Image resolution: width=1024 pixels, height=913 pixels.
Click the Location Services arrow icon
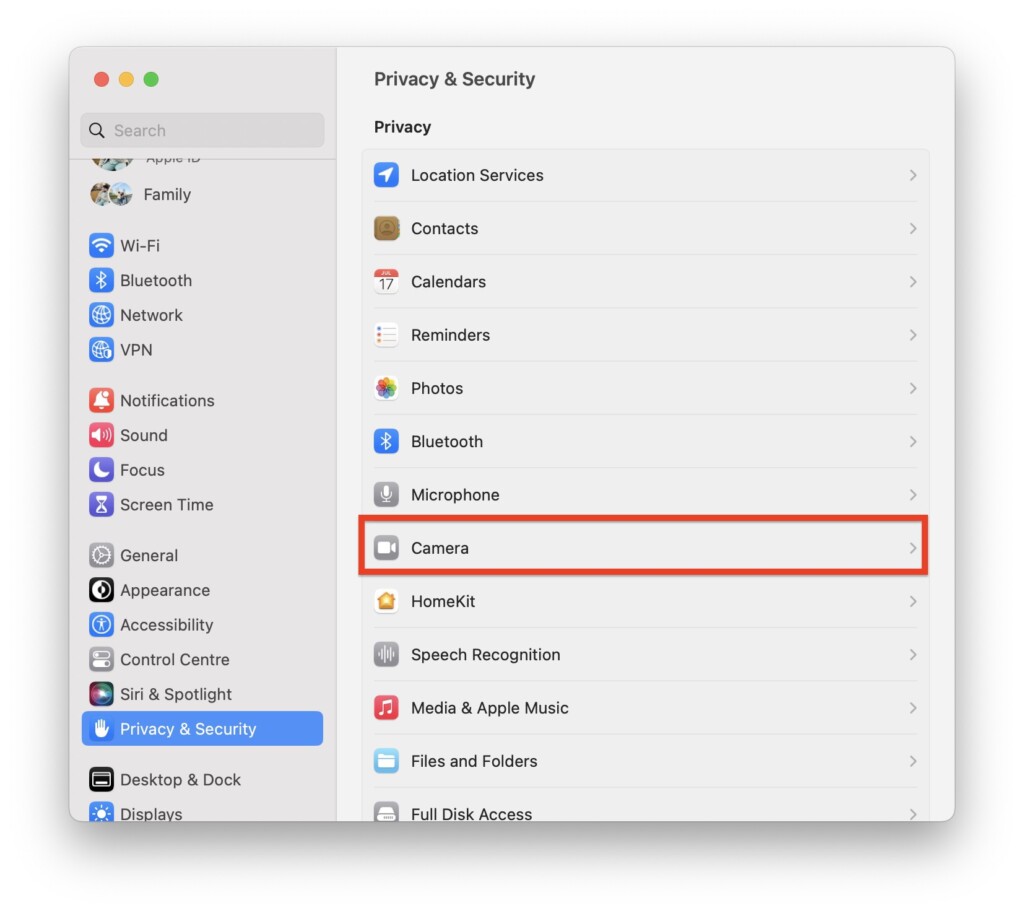[386, 175]
